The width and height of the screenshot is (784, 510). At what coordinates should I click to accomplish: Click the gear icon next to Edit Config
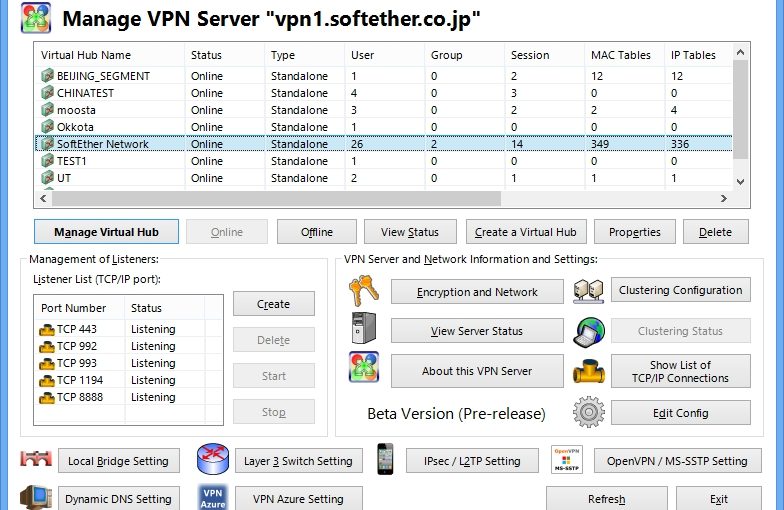click(x=587, y=411)
